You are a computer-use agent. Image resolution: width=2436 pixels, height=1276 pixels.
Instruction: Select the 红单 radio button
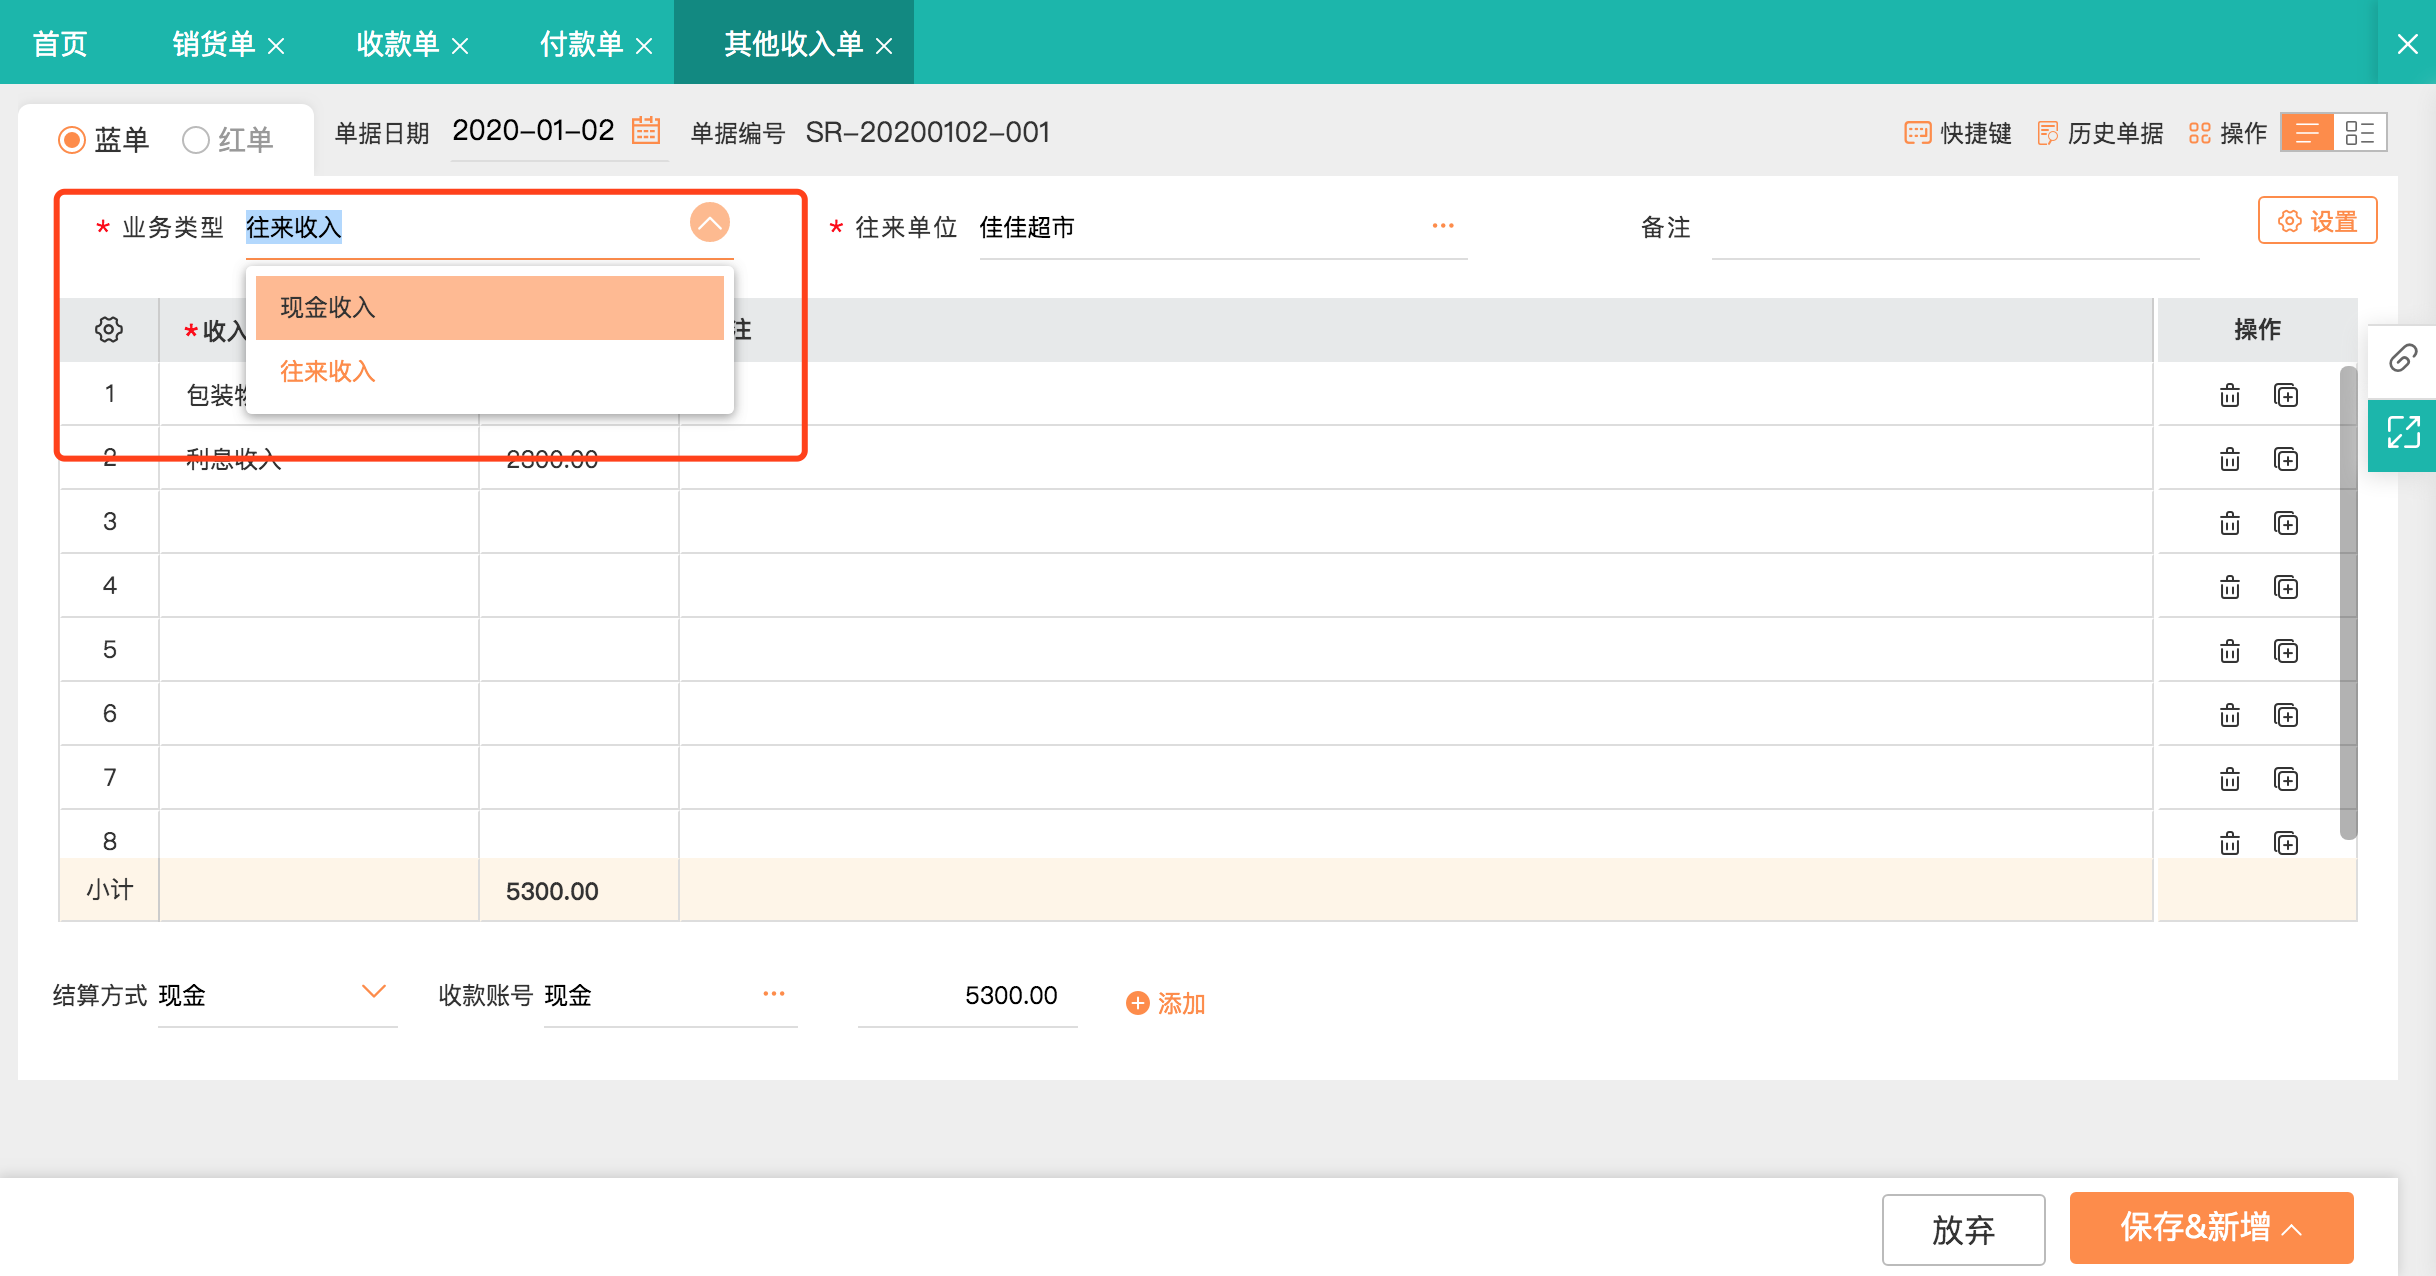[193, 137]
